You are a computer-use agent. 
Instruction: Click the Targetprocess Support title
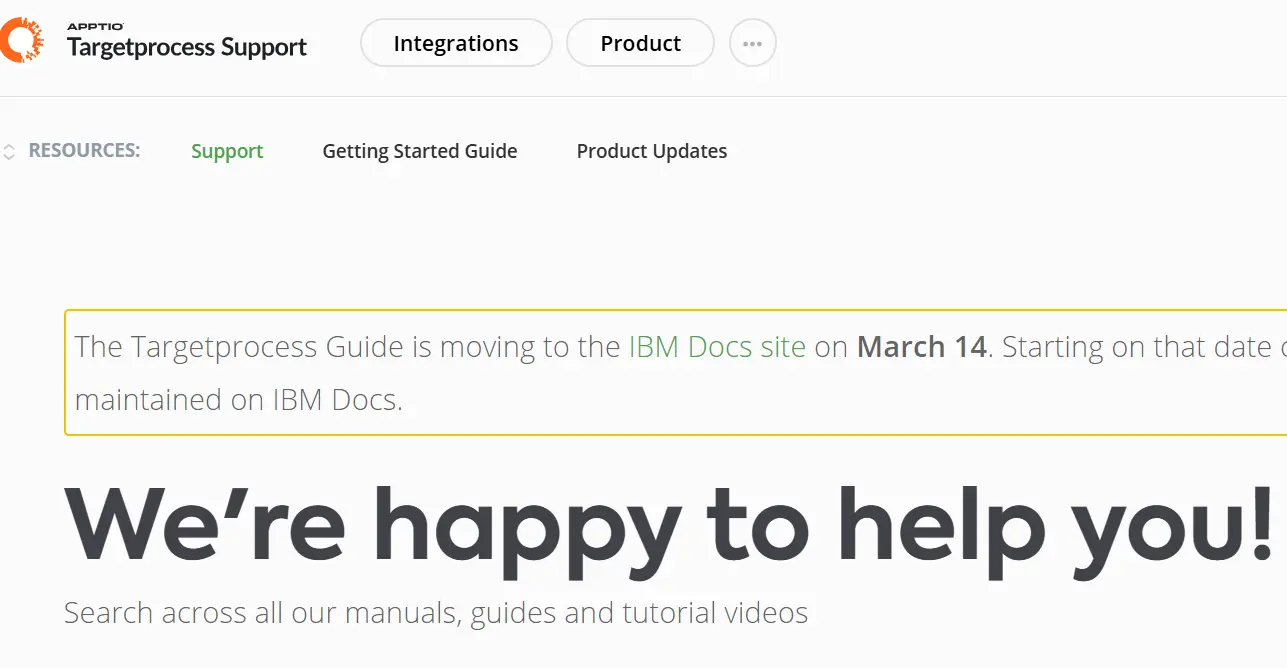pos(186,47)
